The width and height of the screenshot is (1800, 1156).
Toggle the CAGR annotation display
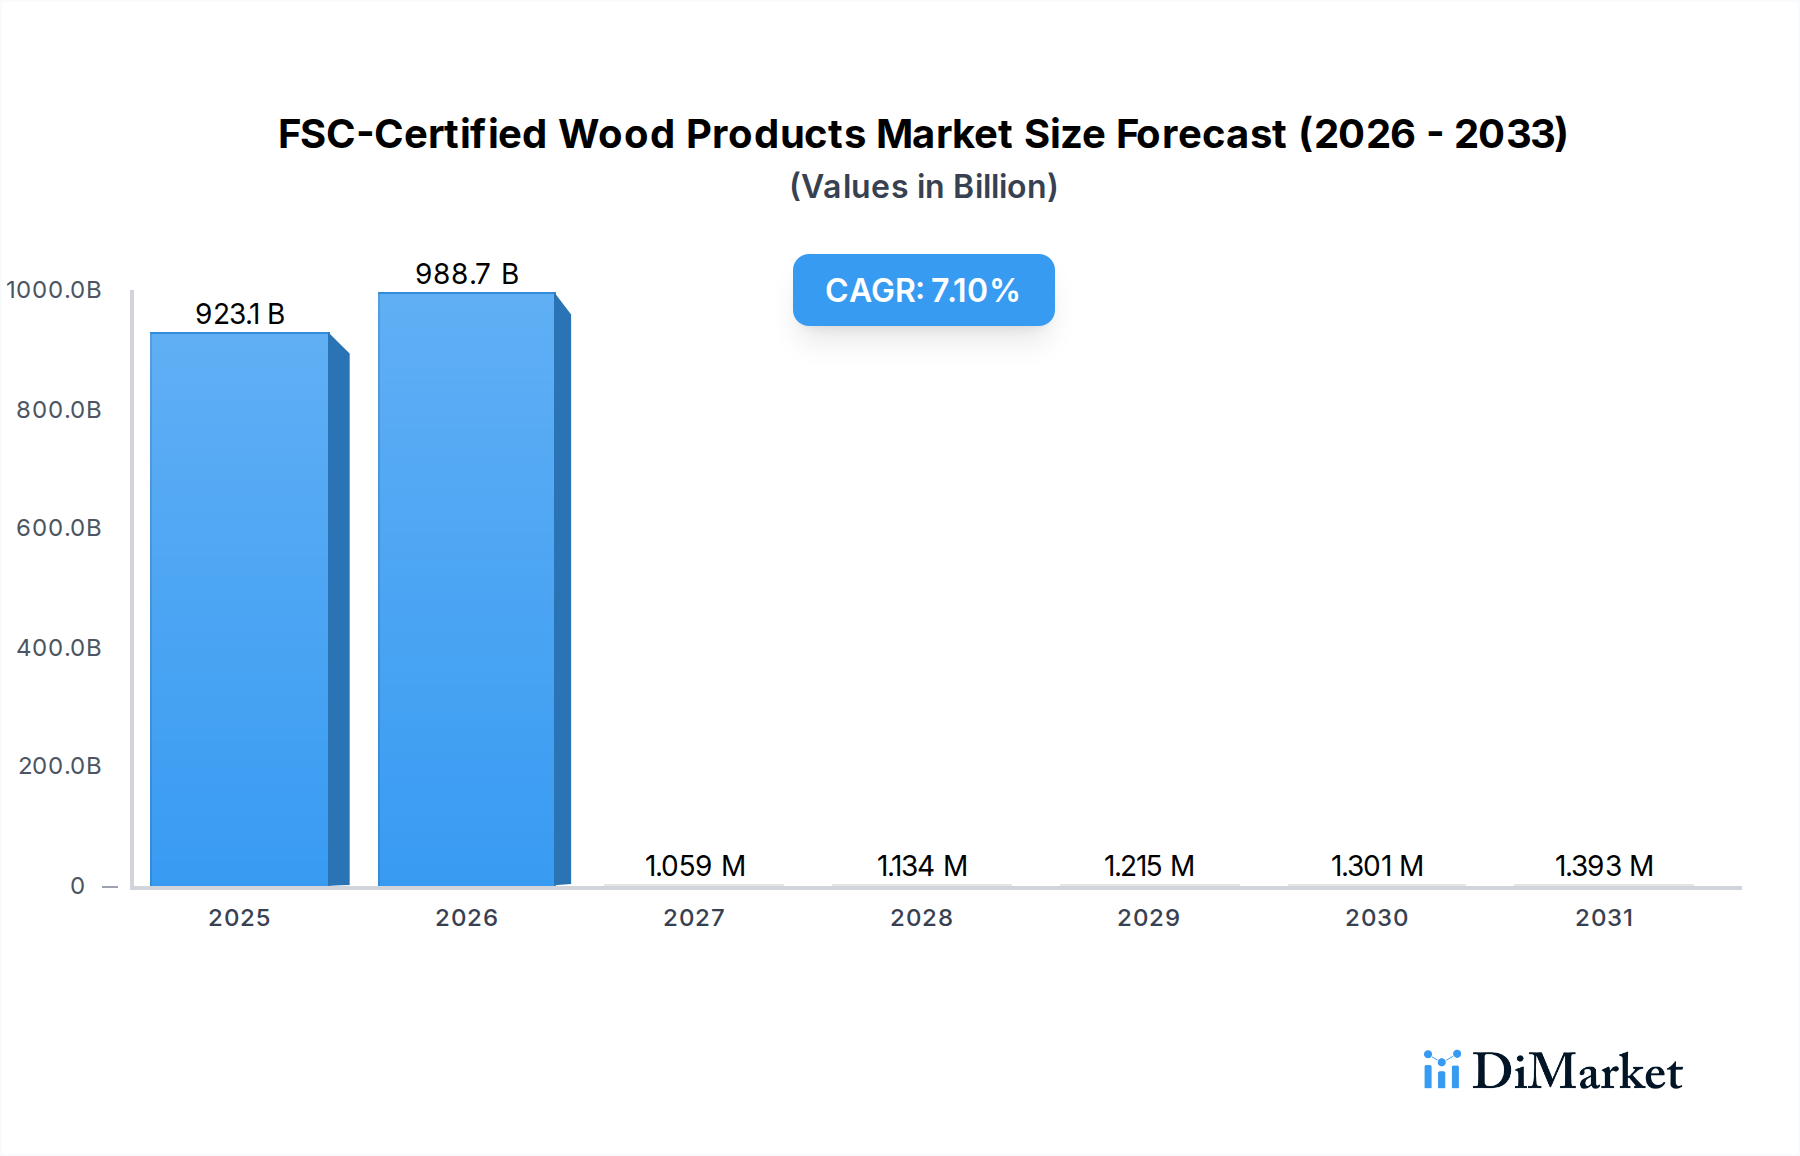pyautogui.click(x=922, y=290)
